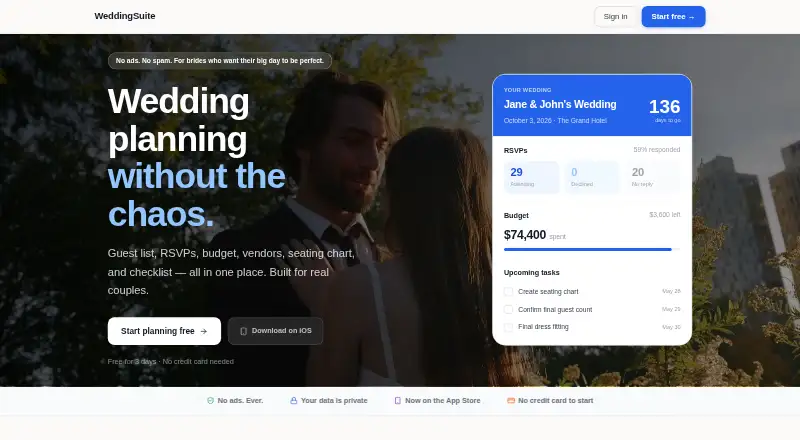Viewport: 800px width, 440px height.
Task: Click the Upcoming tasks heading
Action: pos(532,273)
